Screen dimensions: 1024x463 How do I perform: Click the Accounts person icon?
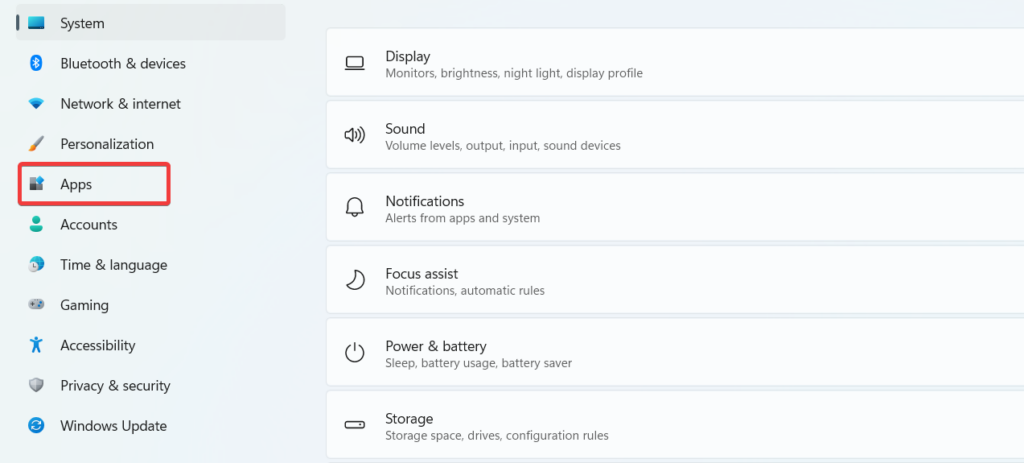coord(36,225)
